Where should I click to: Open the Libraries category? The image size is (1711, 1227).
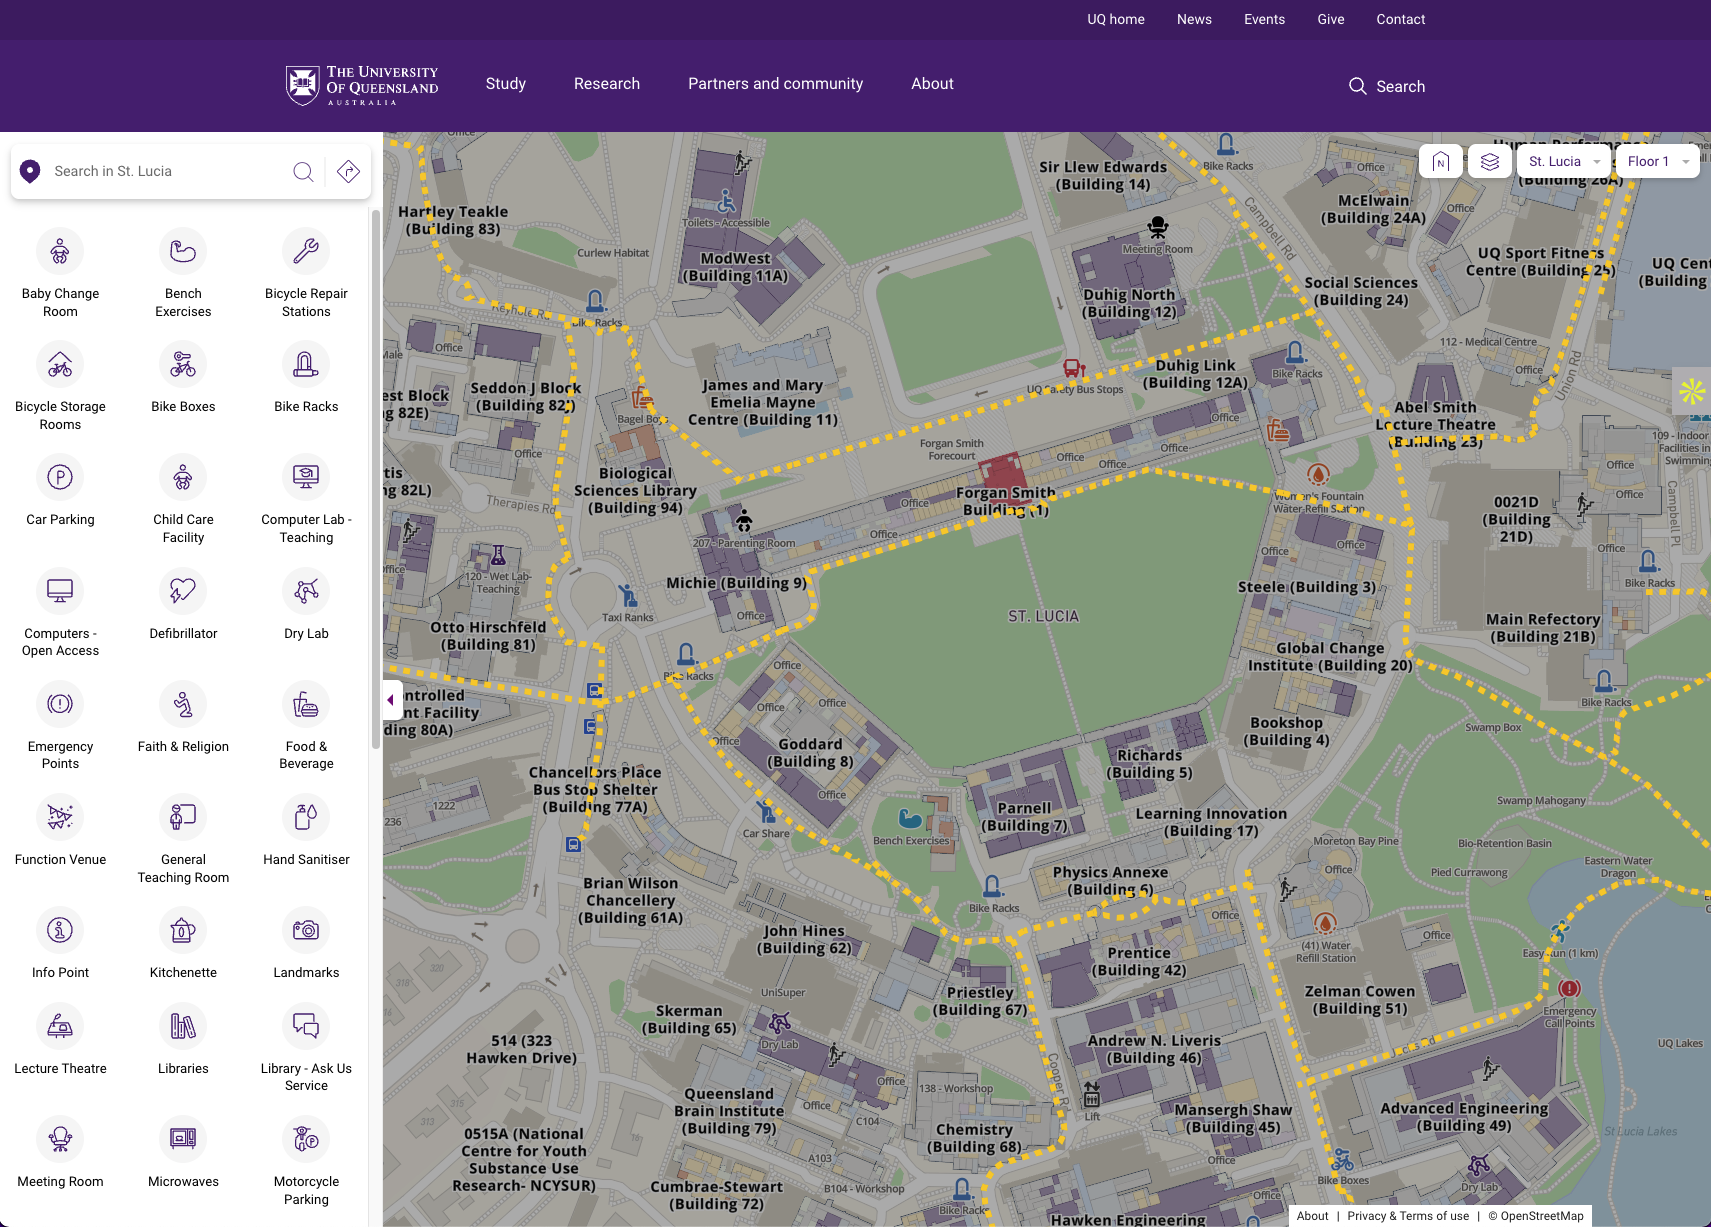click(183, 1026)
